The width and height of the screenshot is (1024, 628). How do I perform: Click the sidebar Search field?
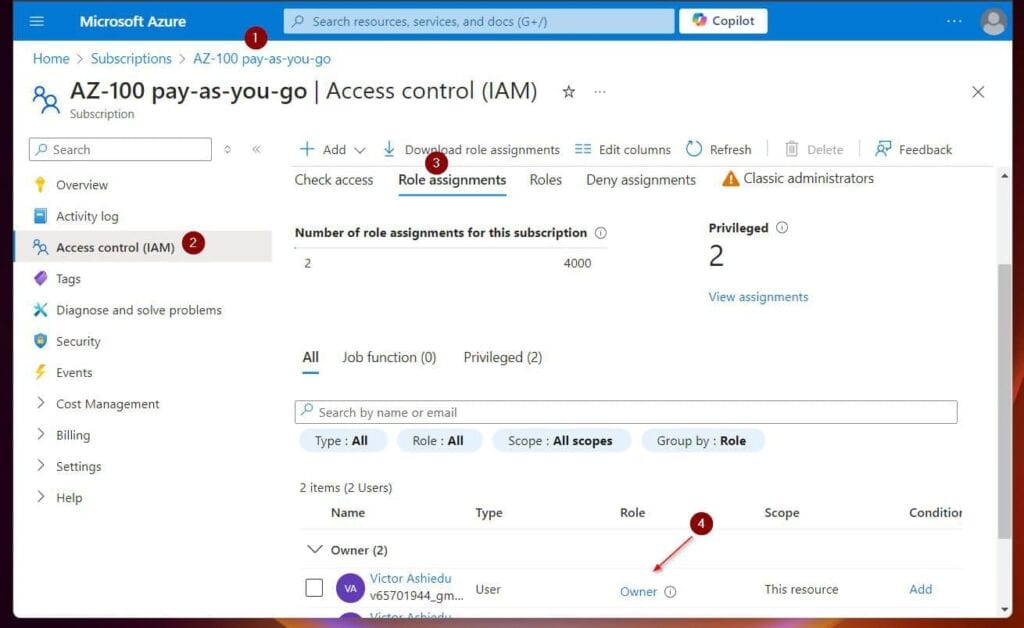point(120,149)
